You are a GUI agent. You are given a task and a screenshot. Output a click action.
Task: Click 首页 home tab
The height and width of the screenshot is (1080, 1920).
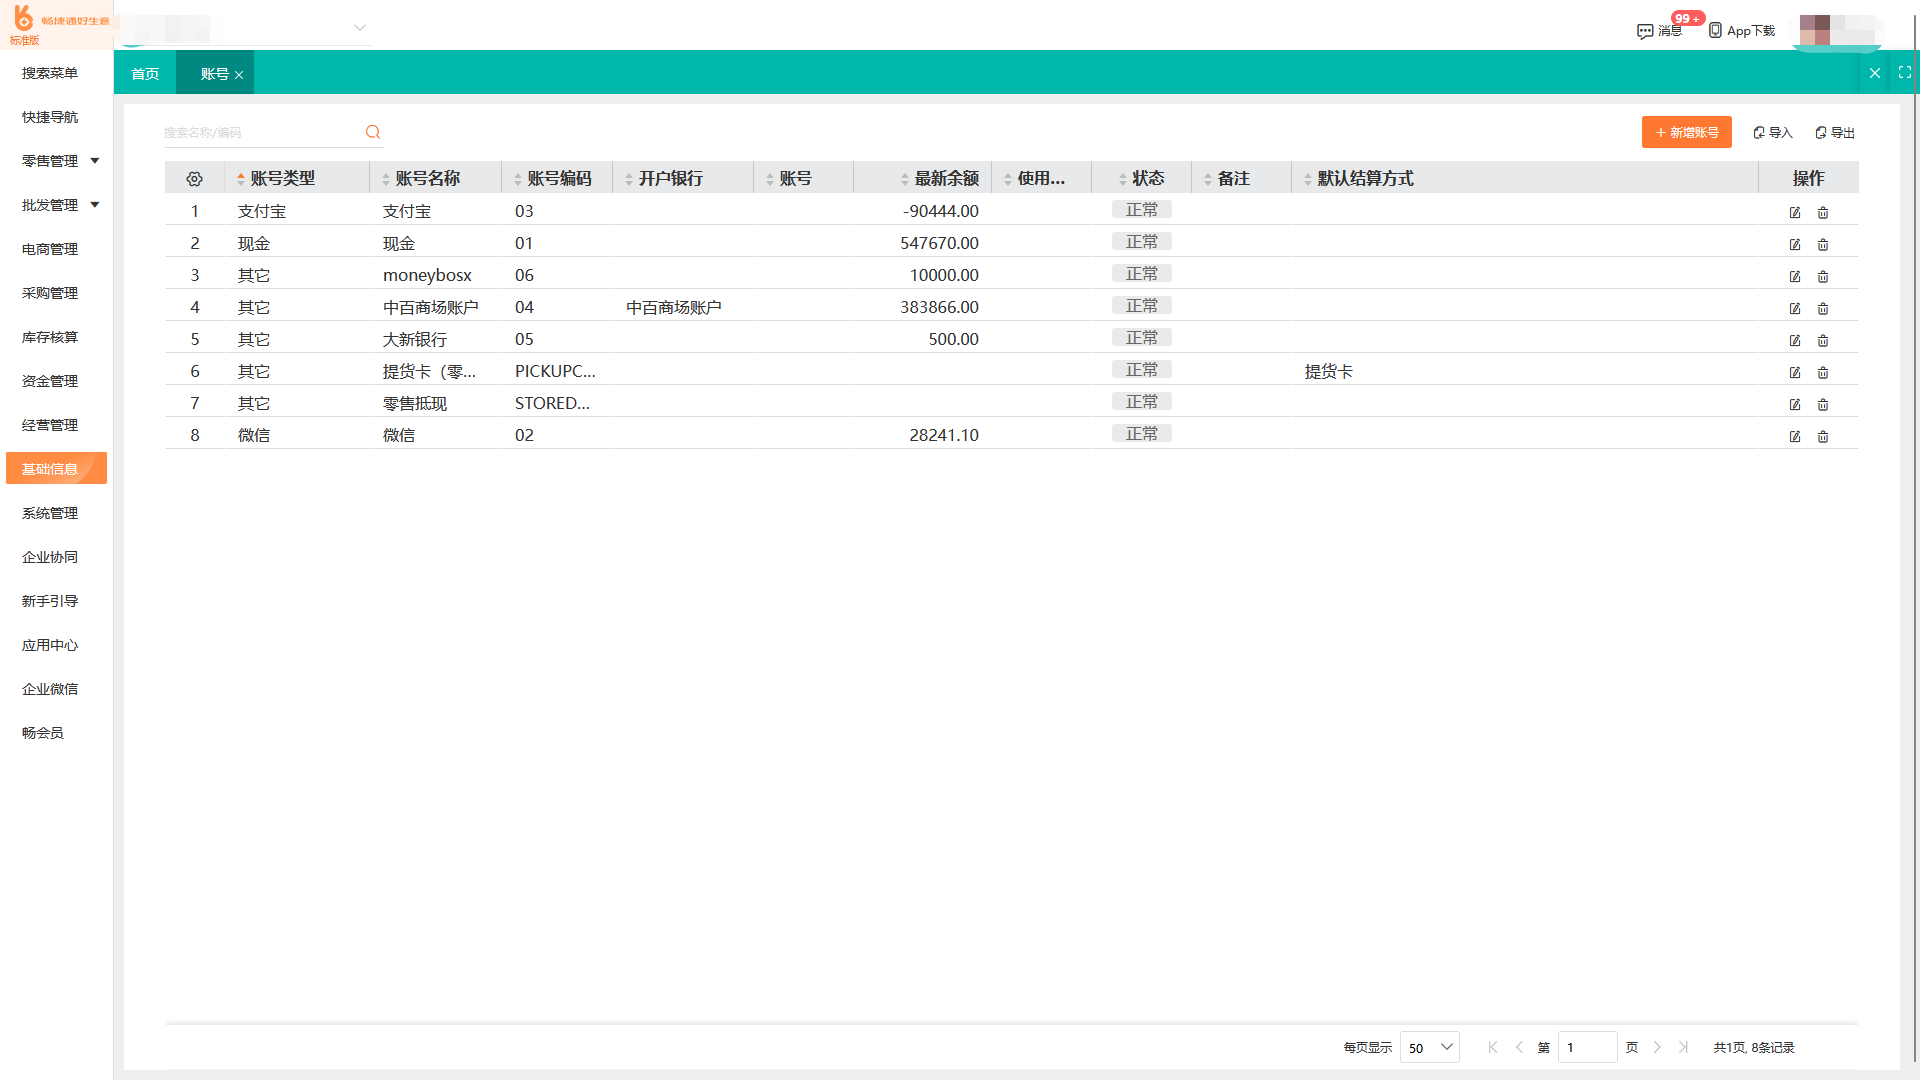pyautogui.click(x=145, y=73)
